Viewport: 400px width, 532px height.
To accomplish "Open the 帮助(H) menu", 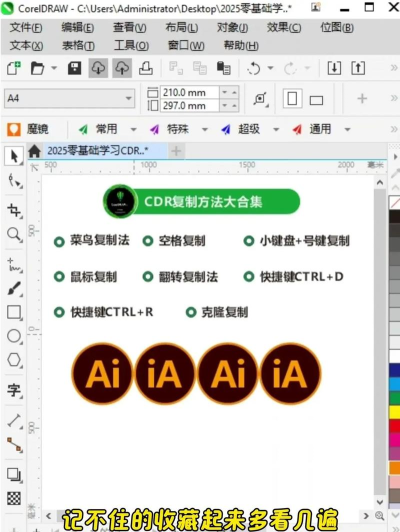I will 241,45.
